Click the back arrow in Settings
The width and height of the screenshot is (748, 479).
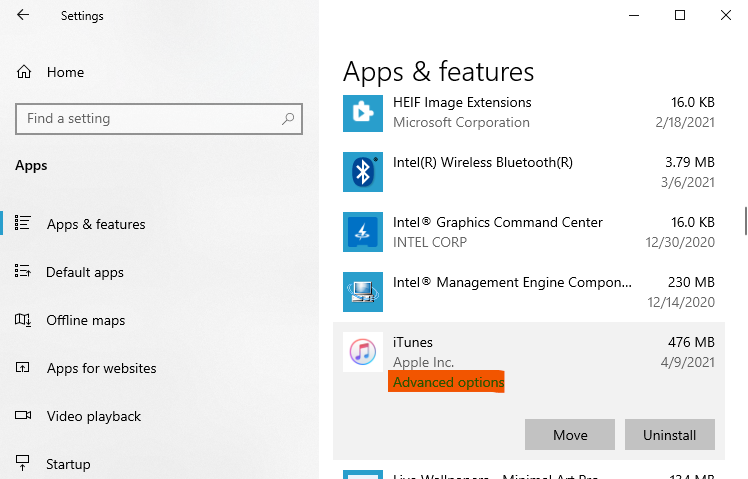click(23, 15)
